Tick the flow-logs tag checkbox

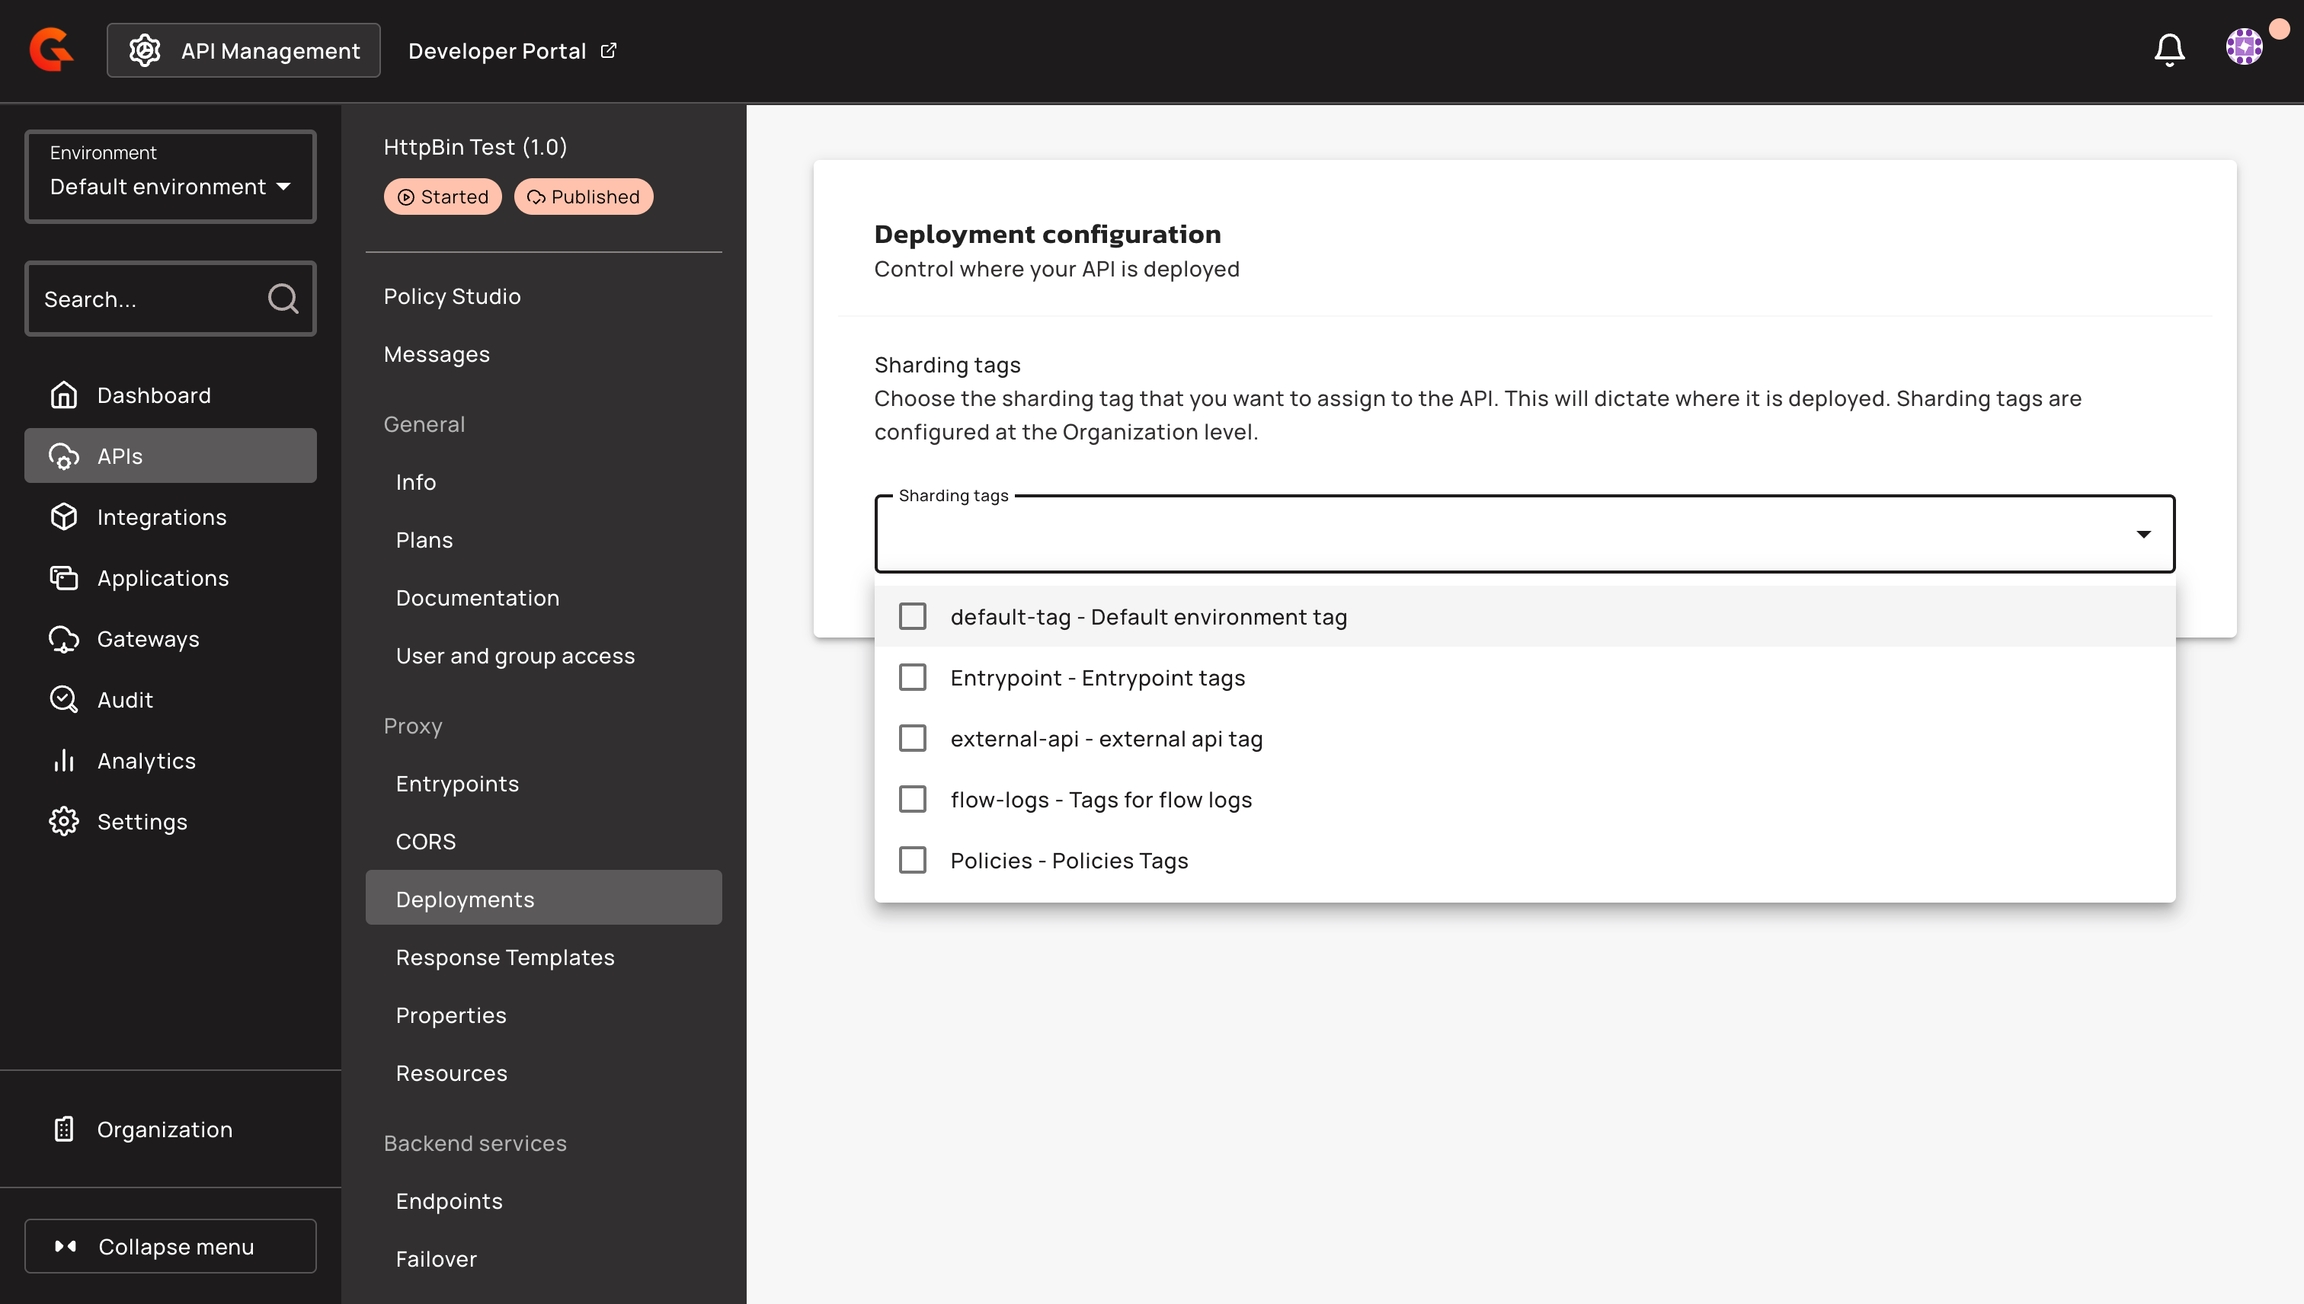912,800
